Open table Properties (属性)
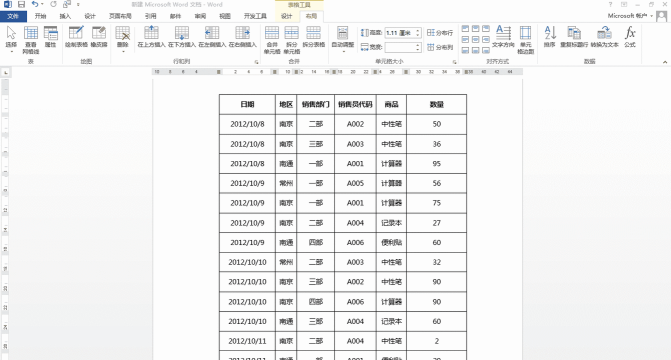Screen dimensions: 671x360 pyautogui.click(x=50, y=37)
